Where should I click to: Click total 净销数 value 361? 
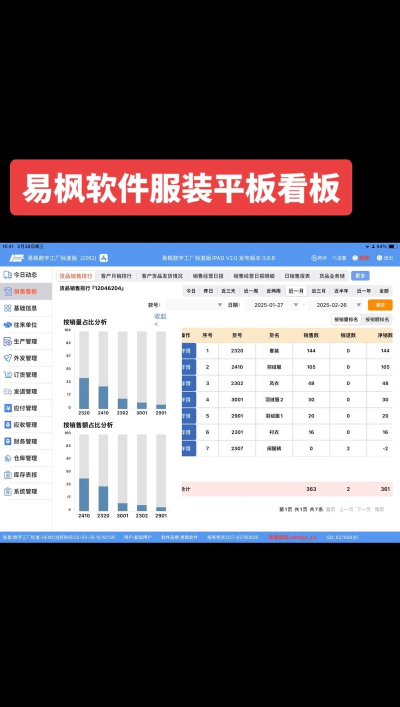point(385,489)
